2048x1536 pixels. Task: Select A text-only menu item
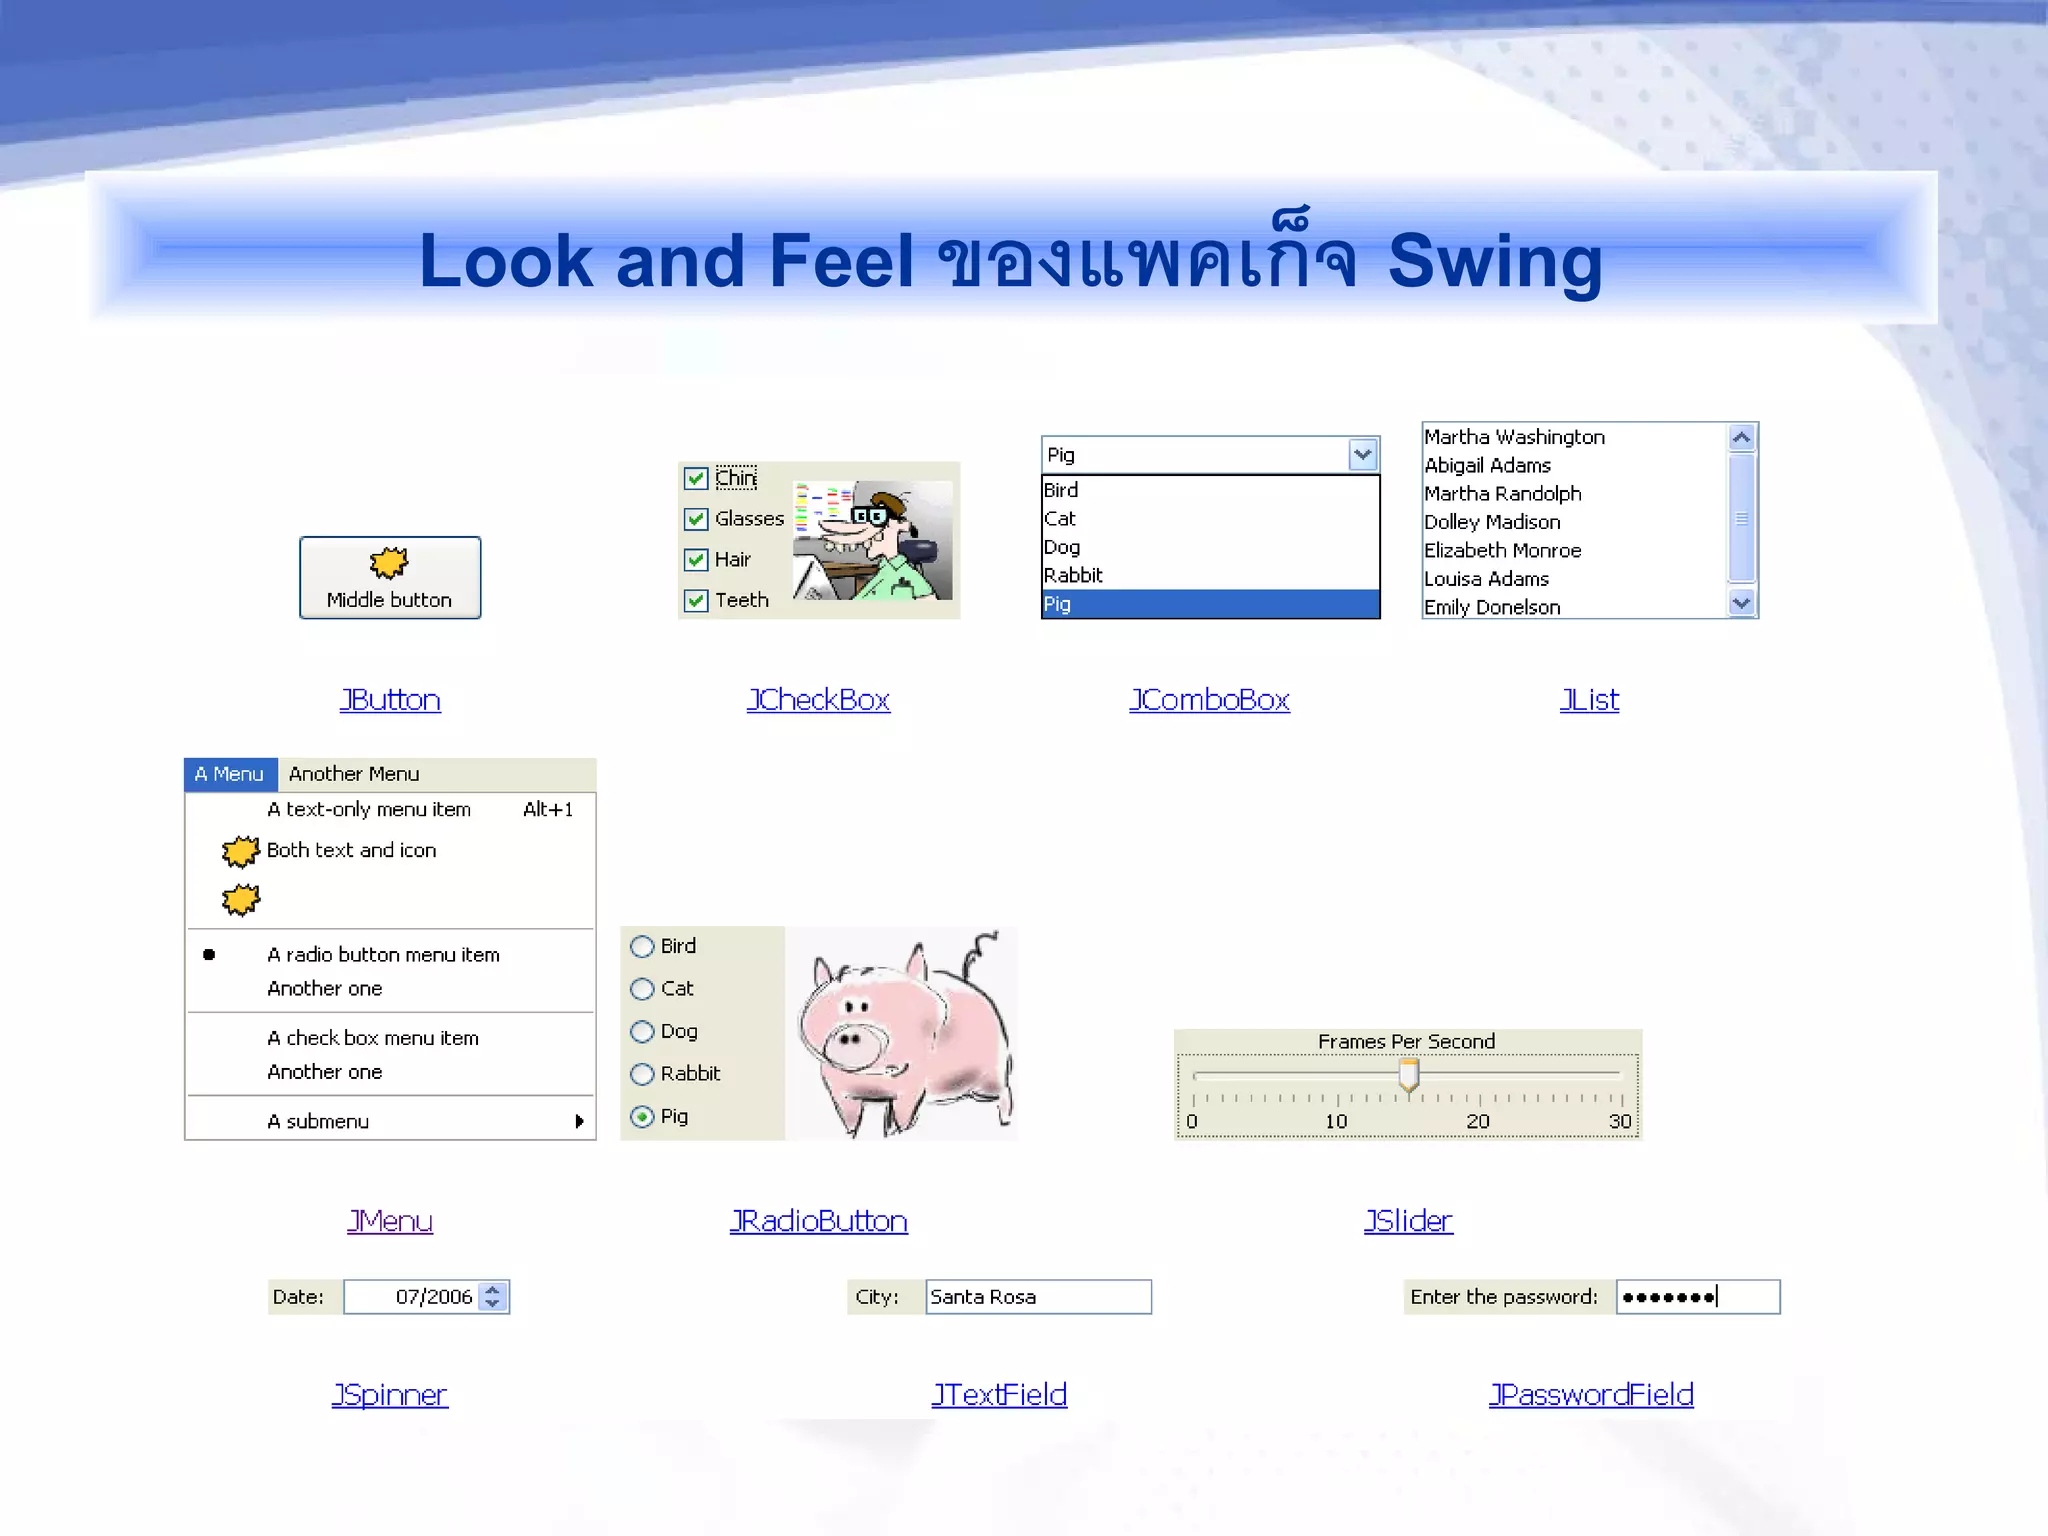pyautogui.click(x=369, y=809)
